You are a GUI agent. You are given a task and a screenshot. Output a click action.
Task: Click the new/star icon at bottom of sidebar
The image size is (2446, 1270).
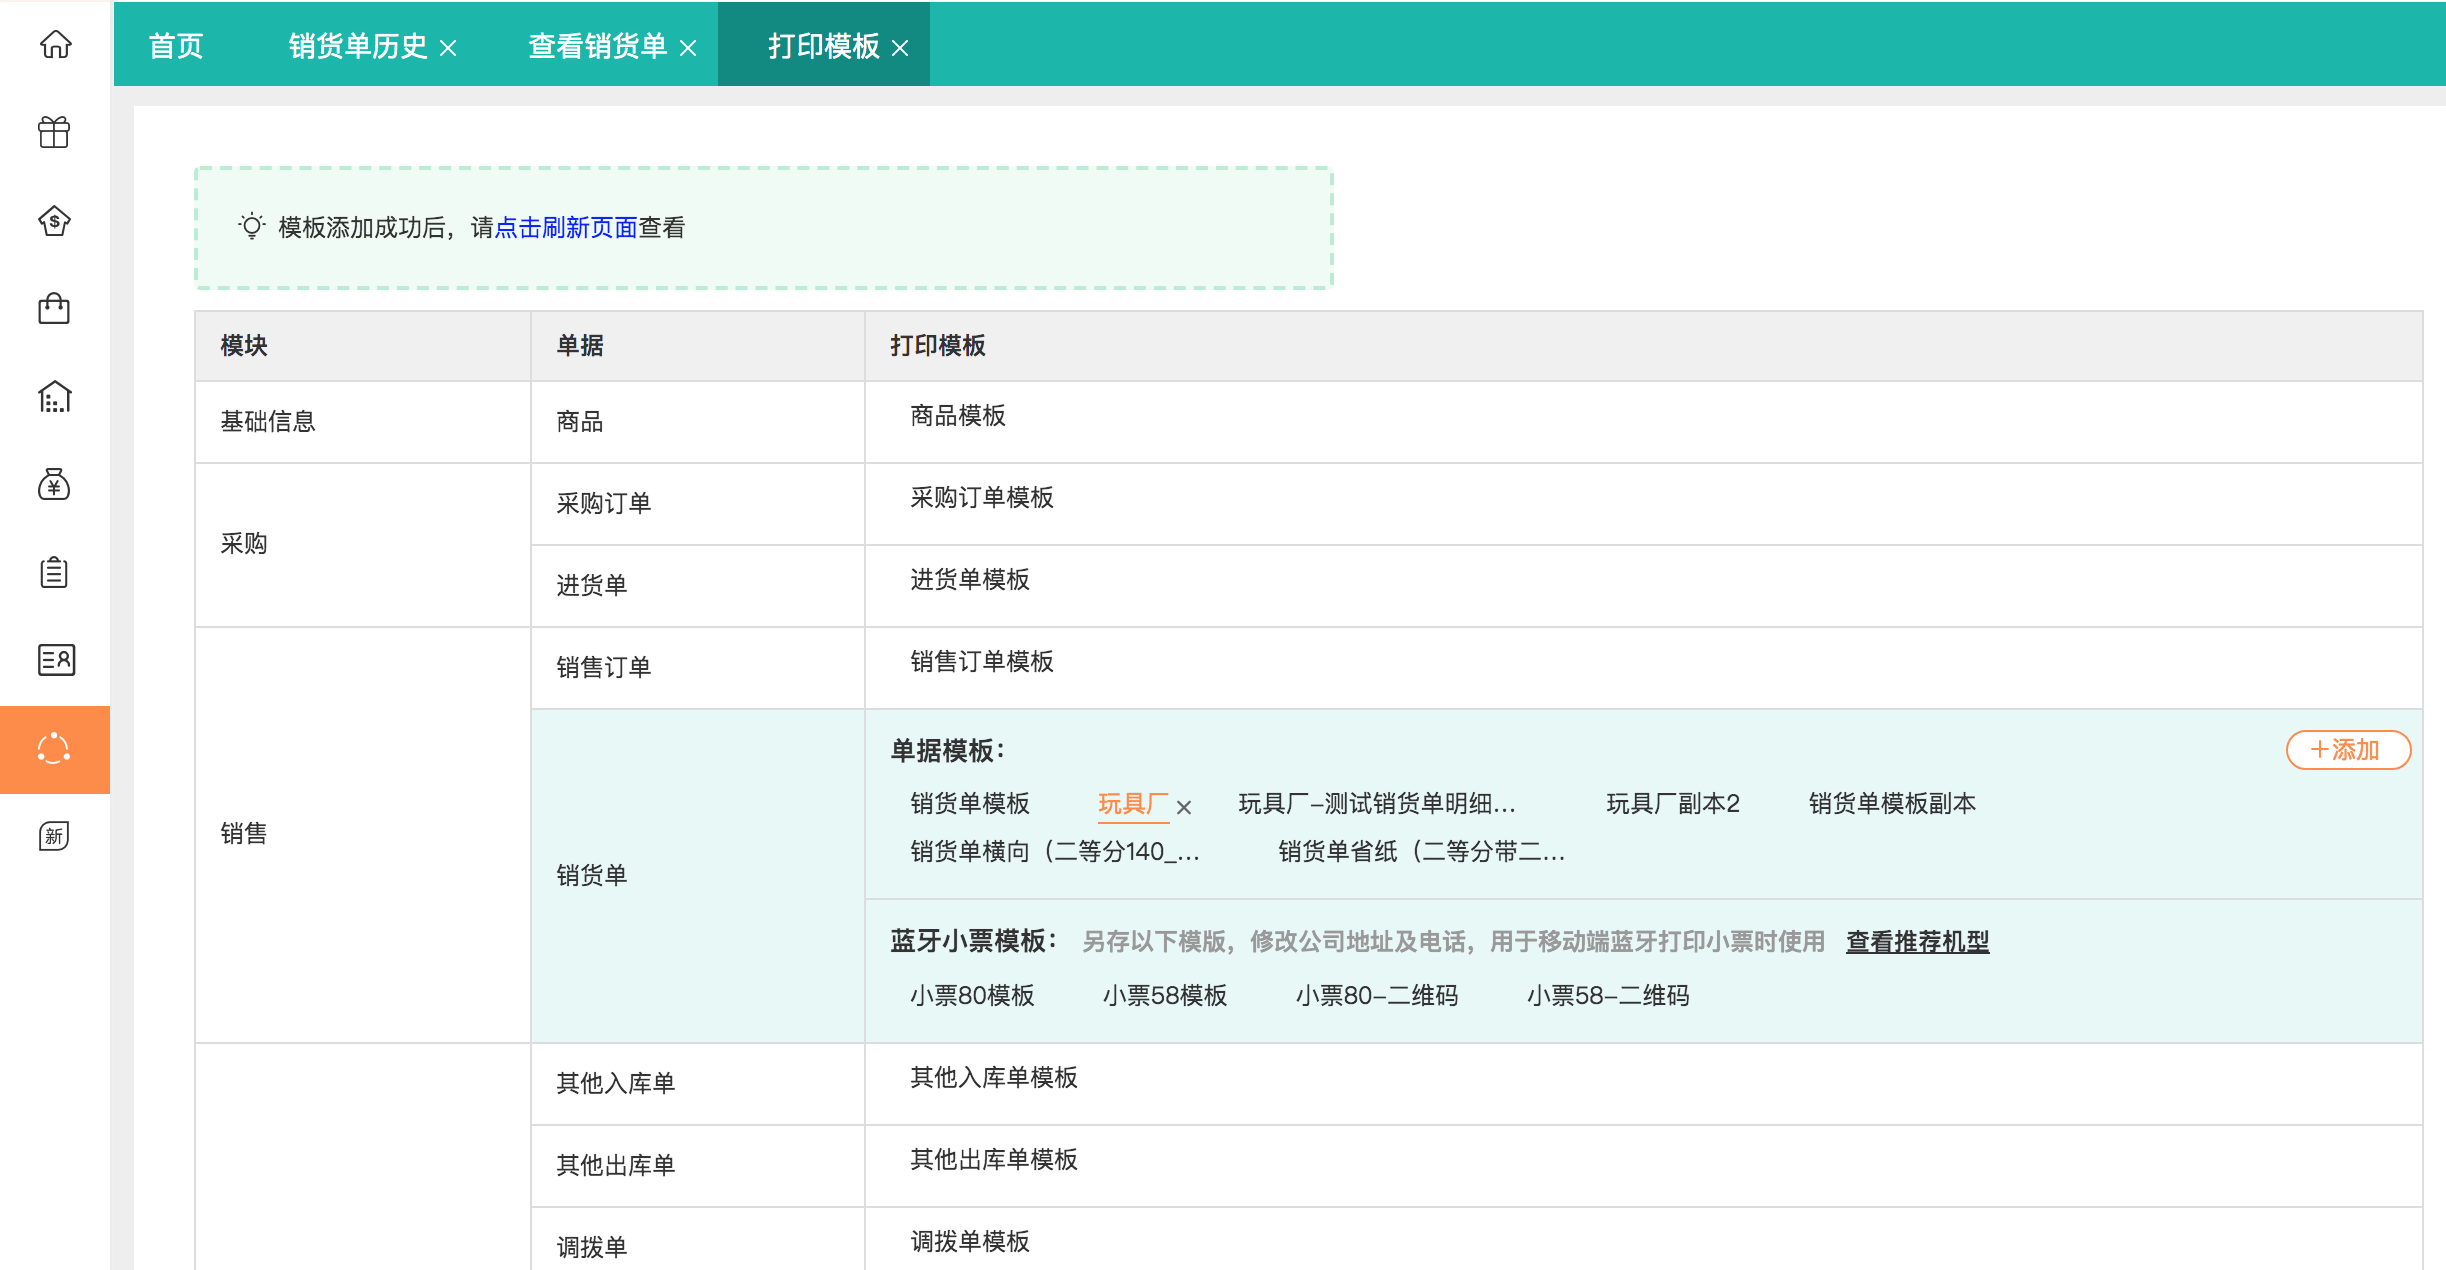click(x=55, y=836)
